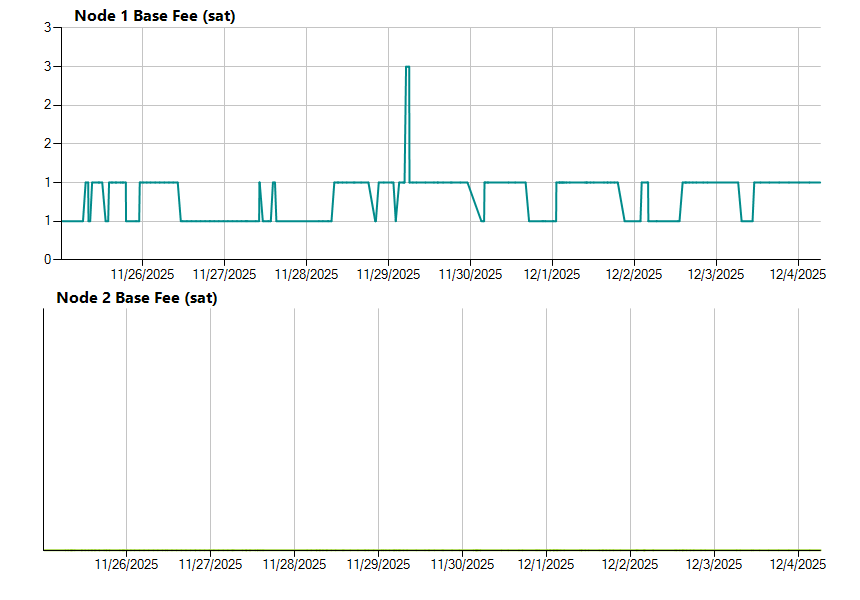860x600 pixels.
Task: Click 11/30/2025 tick label on Node 1 chart
Action: click(x=470, y=273)
